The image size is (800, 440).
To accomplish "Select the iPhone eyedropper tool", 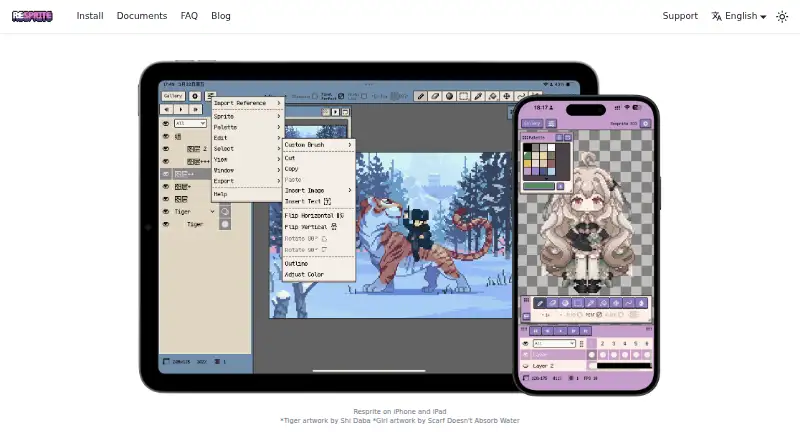I will click(x=590, y=303).
